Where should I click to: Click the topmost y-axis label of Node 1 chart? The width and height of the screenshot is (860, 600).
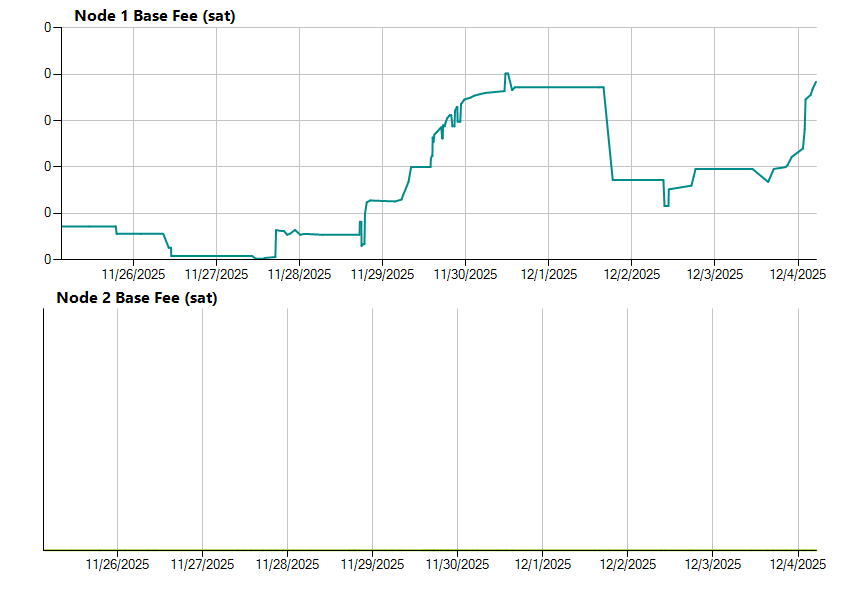46,28
